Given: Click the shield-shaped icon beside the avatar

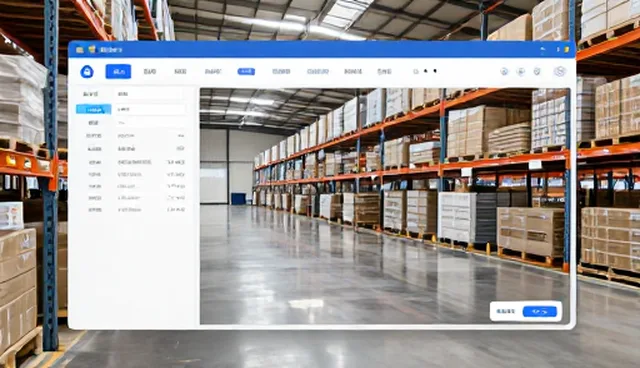Looking at the screenshot, I should (x=537, y=71).
